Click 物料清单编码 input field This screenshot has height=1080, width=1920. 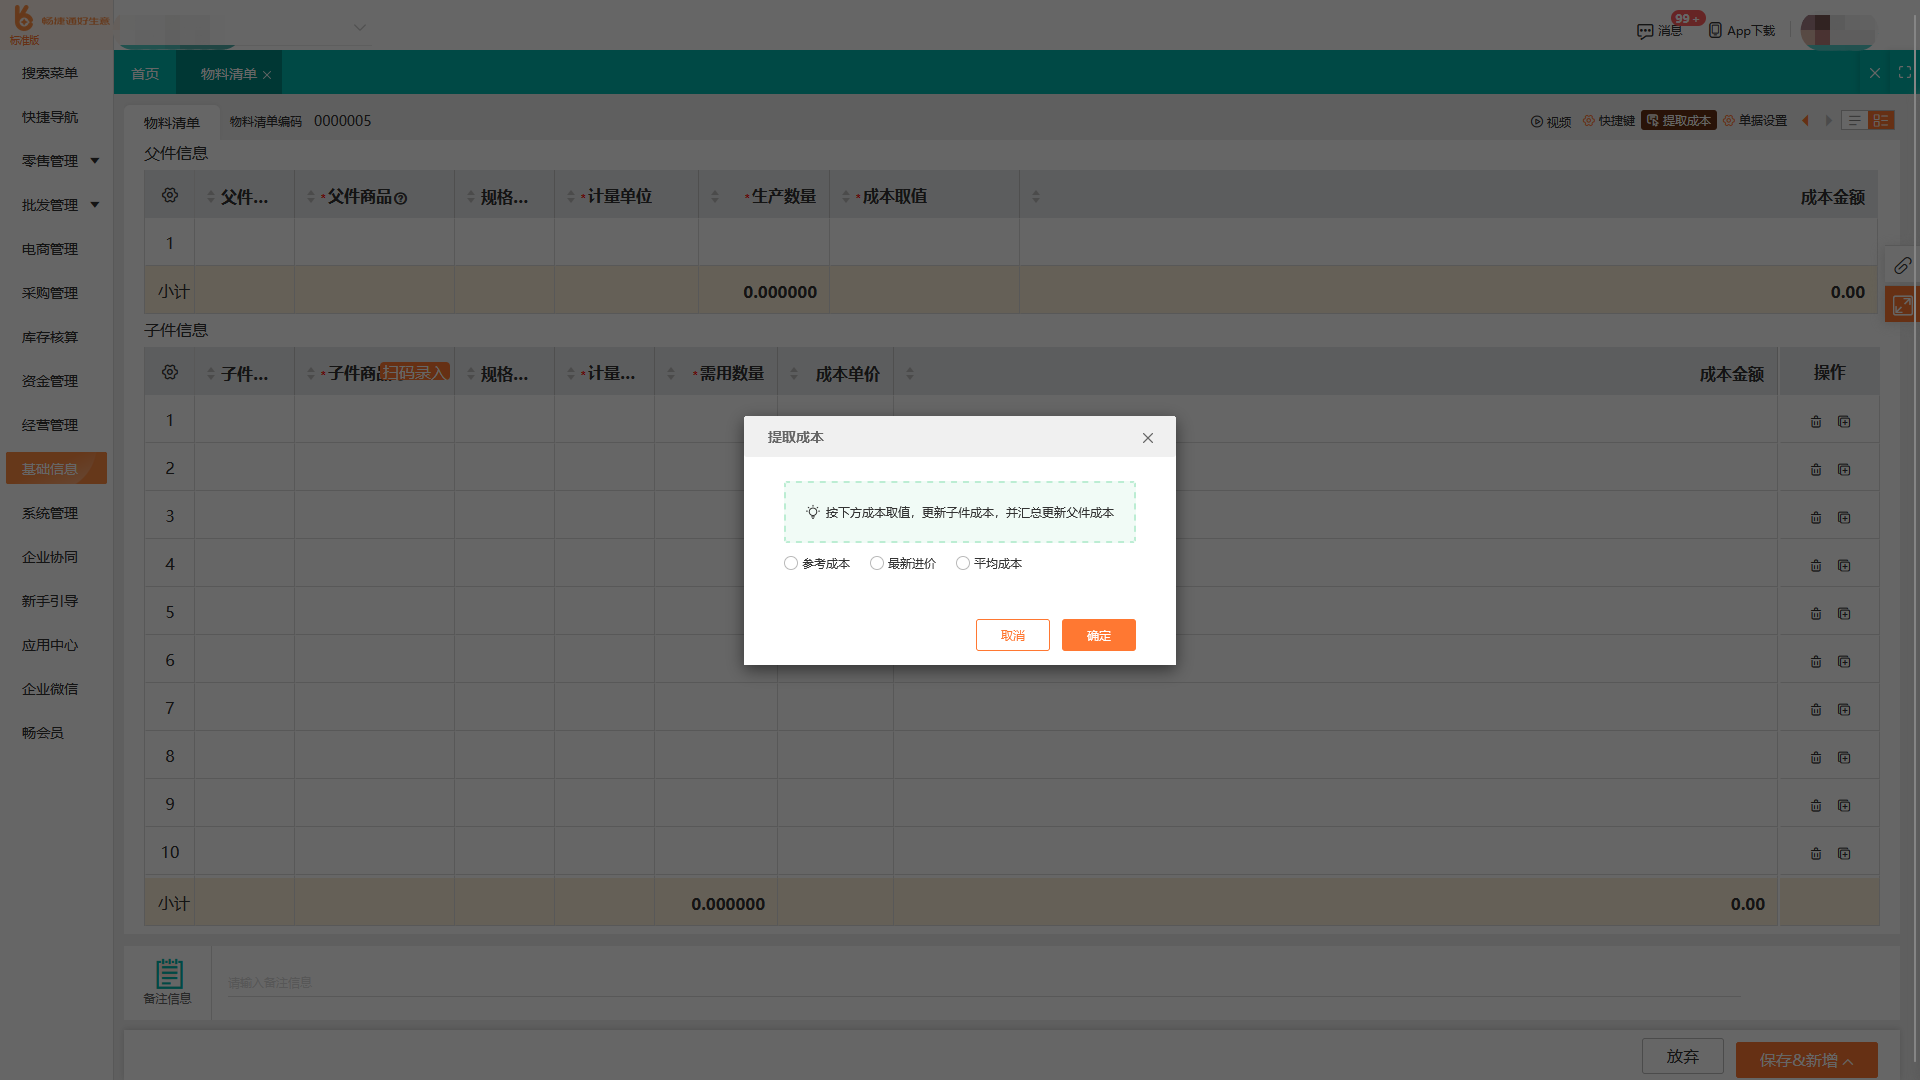[x=340, y=121]
